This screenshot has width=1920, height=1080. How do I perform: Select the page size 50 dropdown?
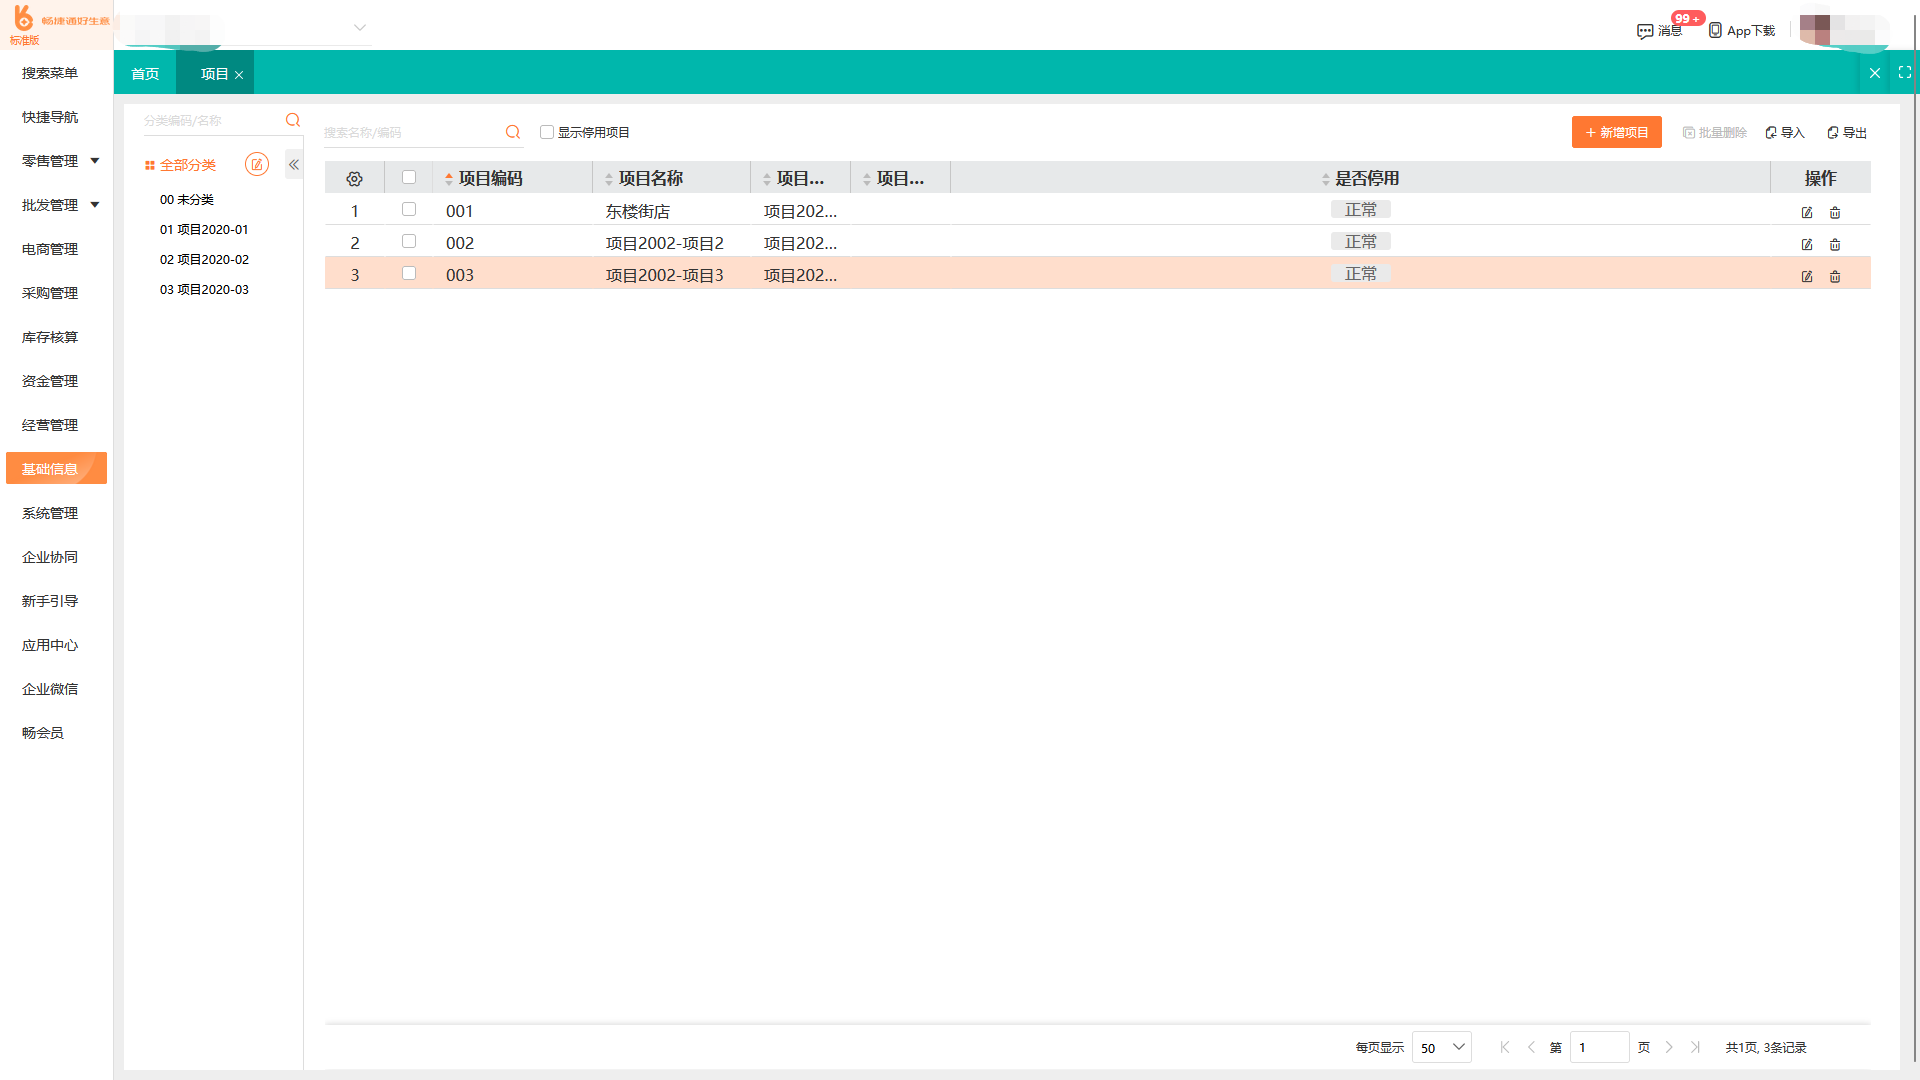coord(1440,1047)
